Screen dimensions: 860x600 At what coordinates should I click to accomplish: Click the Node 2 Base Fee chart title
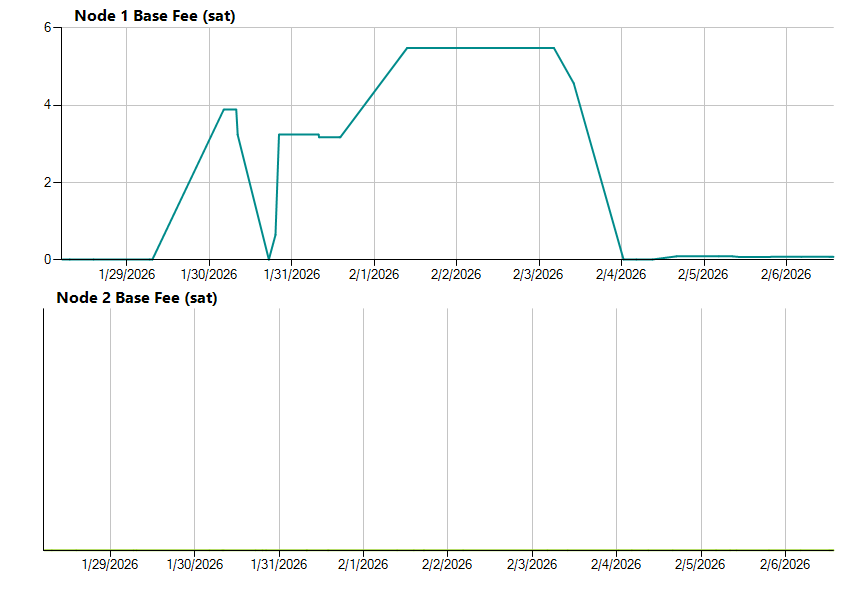click(x=137, y=297)
